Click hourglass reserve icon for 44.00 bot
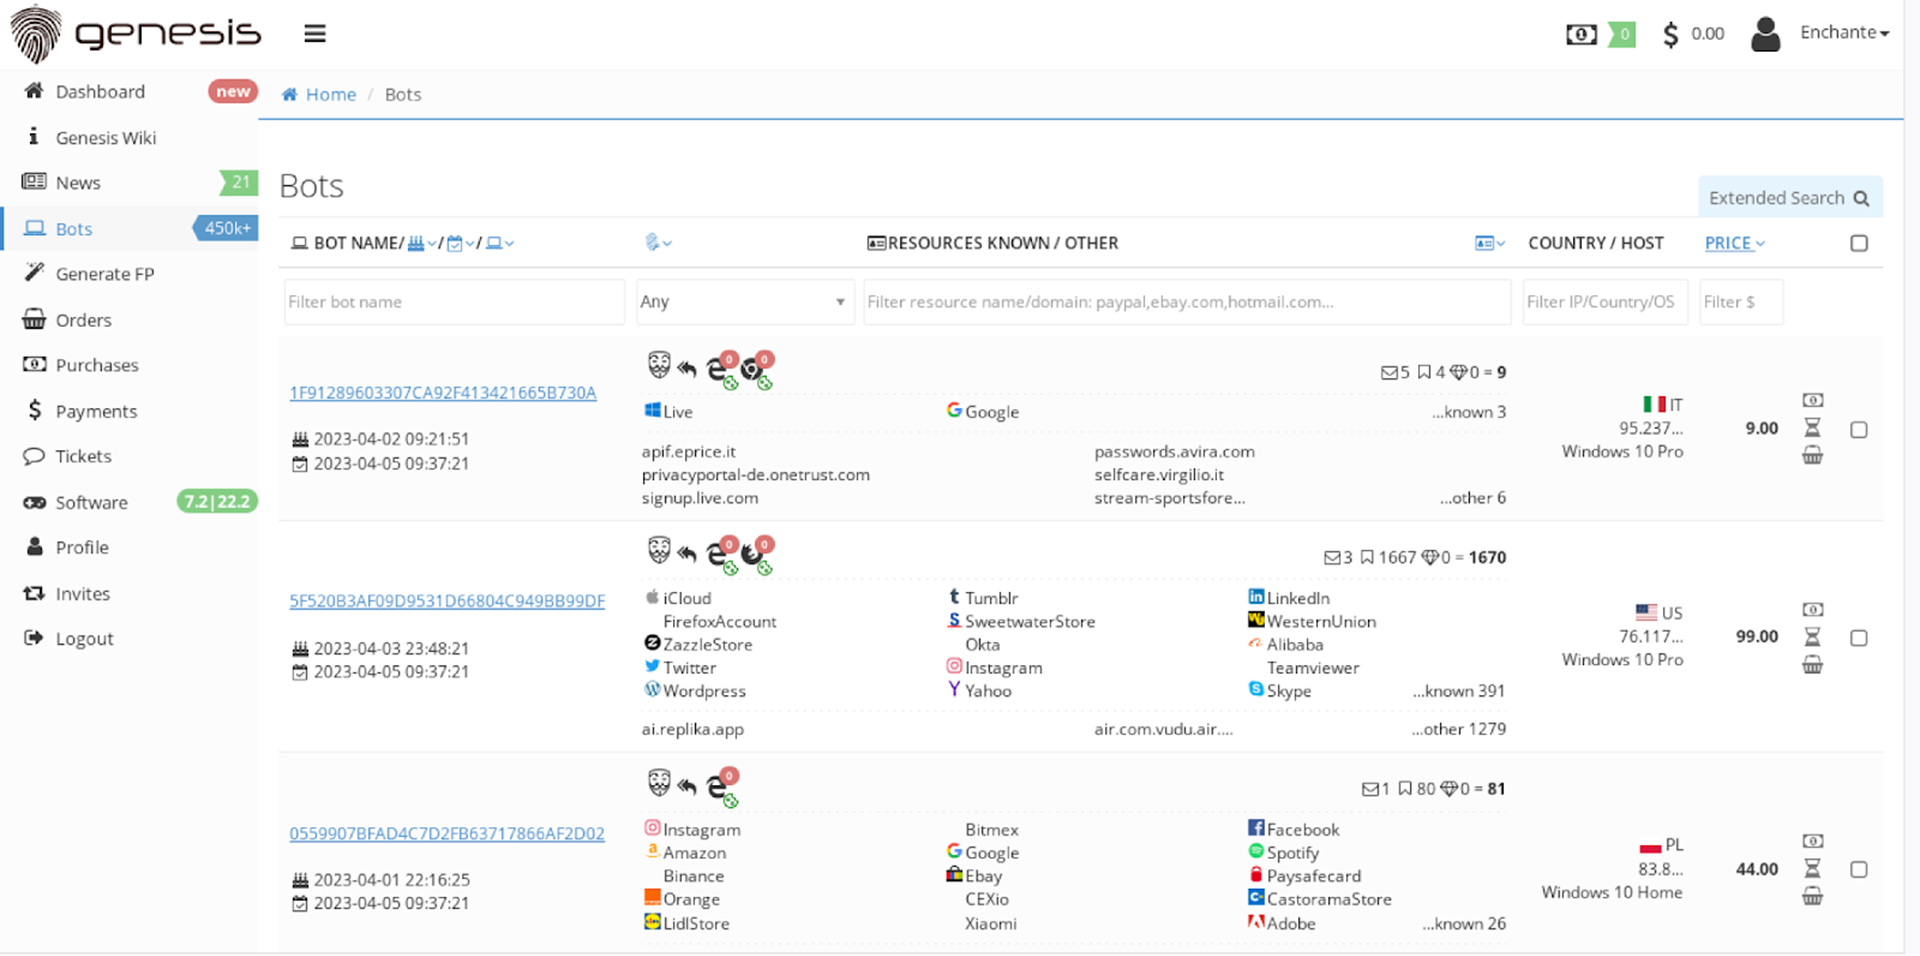 pyautogui.click(x=1812, y=869)
